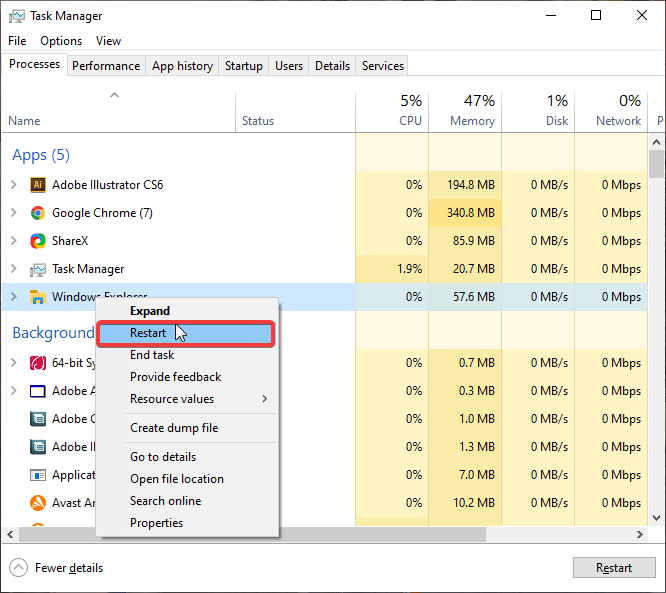This screenshot has height=593, width=666.
Task: Click the Adobe Illustrator CS6 app icon
Action: pos(38,185)
